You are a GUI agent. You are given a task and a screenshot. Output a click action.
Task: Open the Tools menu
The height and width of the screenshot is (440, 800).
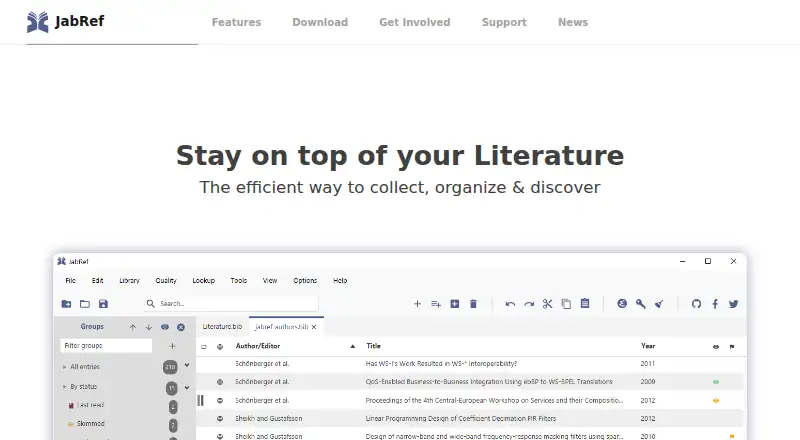click(x=238, y=280)
